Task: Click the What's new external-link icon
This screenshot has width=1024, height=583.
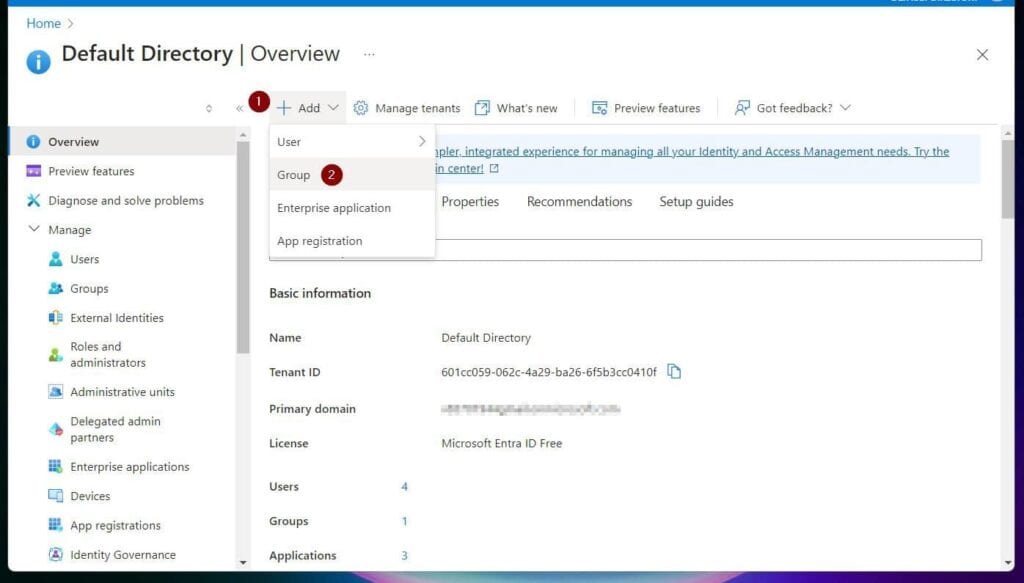Action: (x=482, y=108)
